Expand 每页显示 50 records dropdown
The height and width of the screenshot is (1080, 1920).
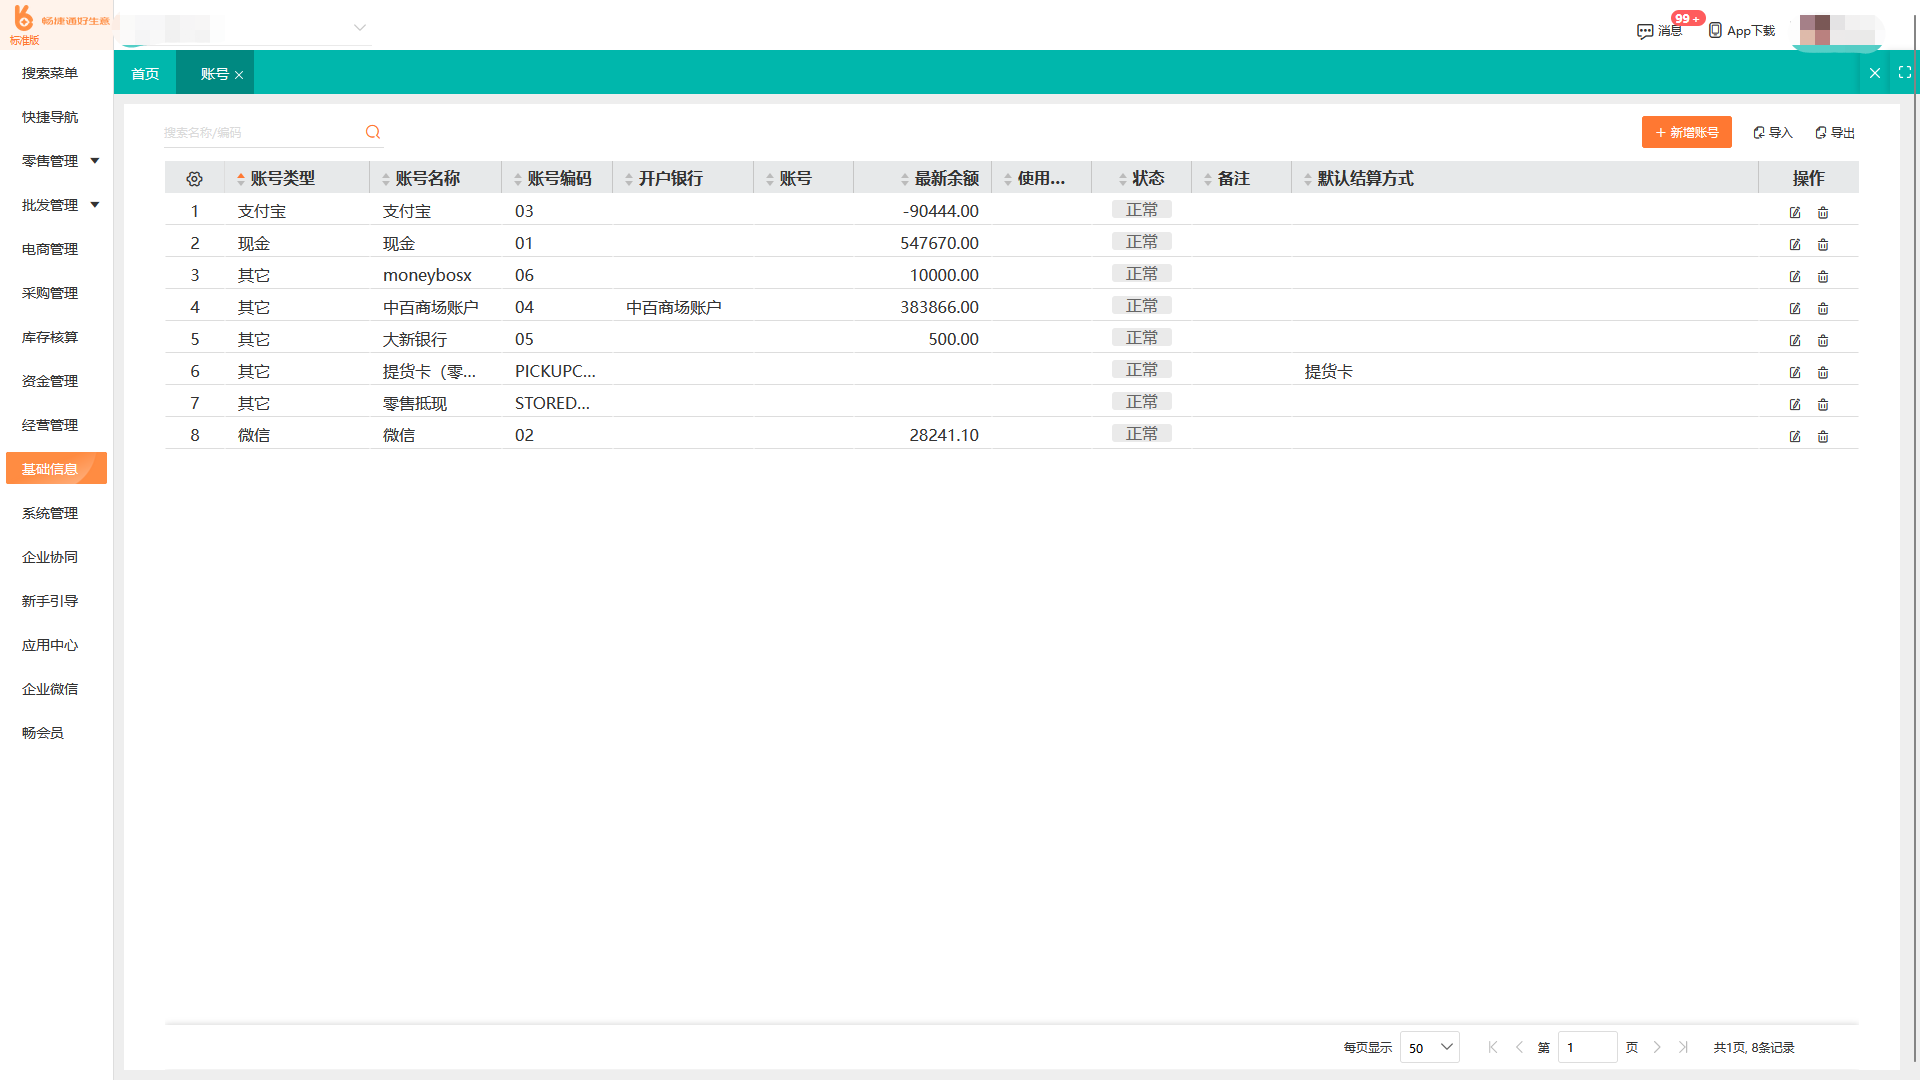(x=1427, y=1047)
